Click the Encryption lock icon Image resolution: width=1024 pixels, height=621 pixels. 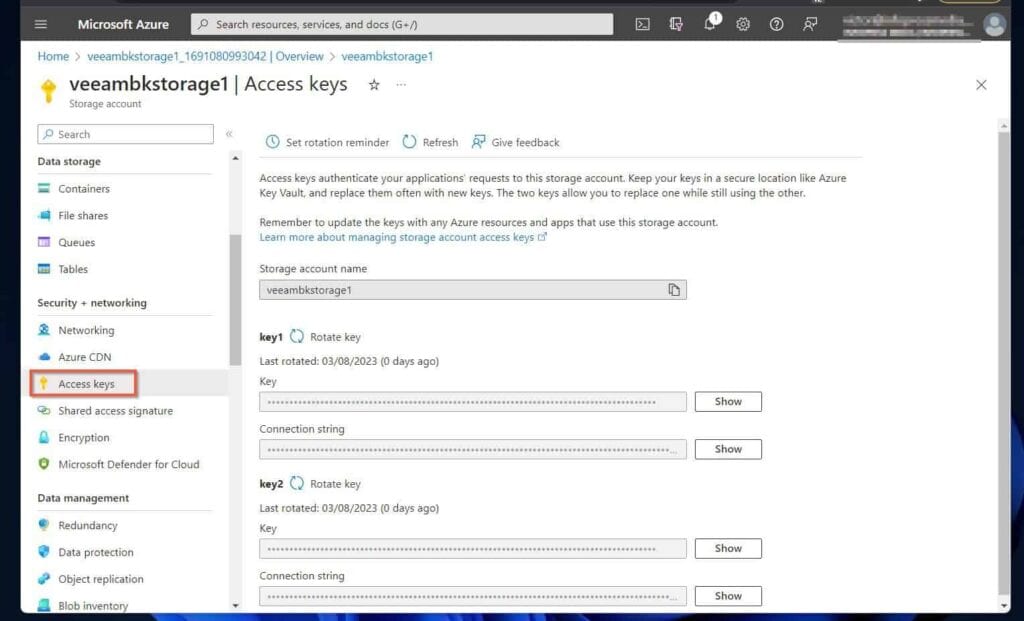click(x=44, y=437)
